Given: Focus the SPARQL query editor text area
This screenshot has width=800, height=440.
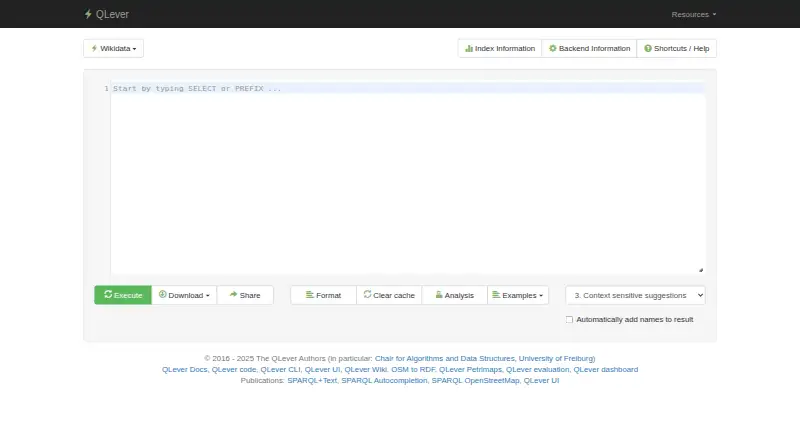Looking at the screenshot, I should (x=408, y=178).
